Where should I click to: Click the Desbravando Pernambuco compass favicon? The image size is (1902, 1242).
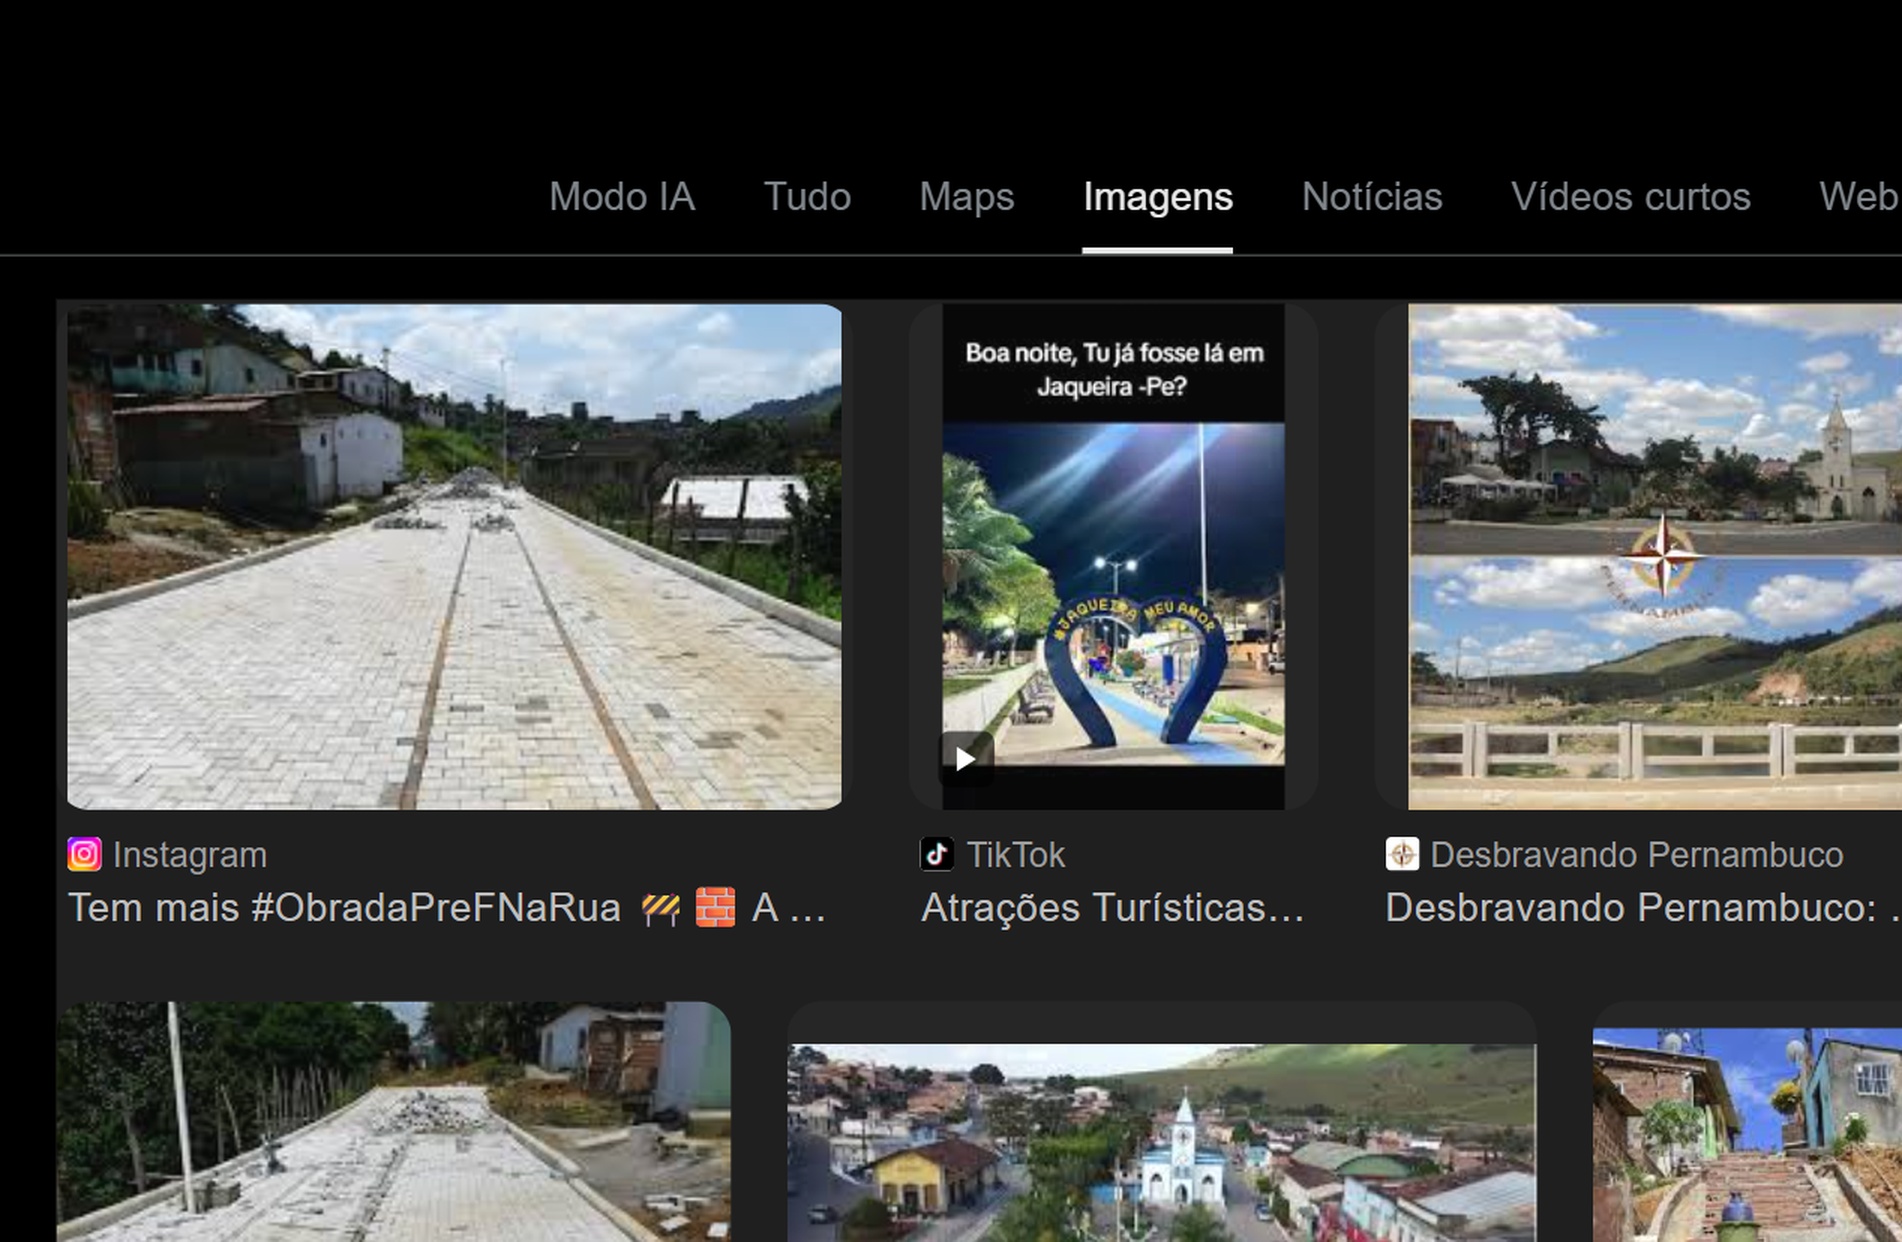click(x=1402, y=854)
